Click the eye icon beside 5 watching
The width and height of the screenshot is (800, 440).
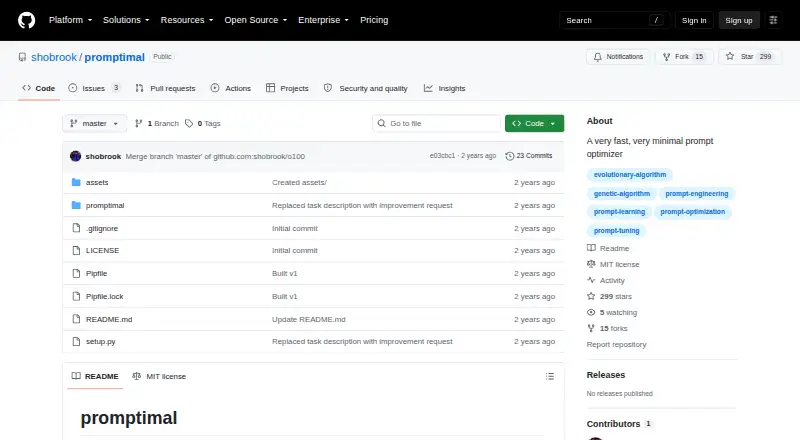click(591, 312)
